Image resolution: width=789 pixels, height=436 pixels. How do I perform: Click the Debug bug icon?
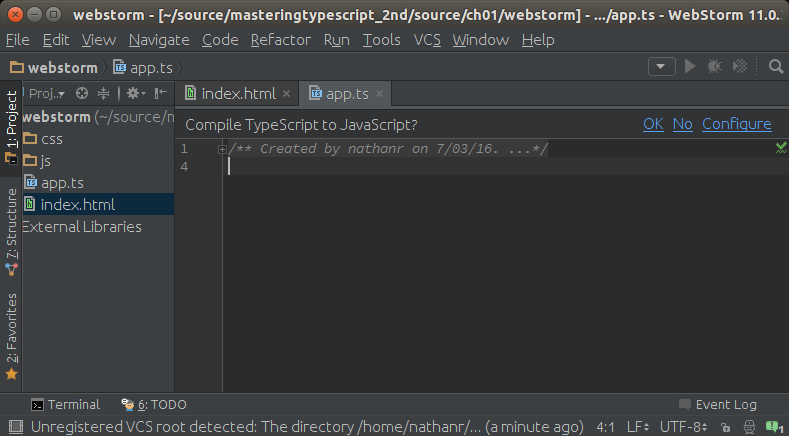(x=714, y=67)
